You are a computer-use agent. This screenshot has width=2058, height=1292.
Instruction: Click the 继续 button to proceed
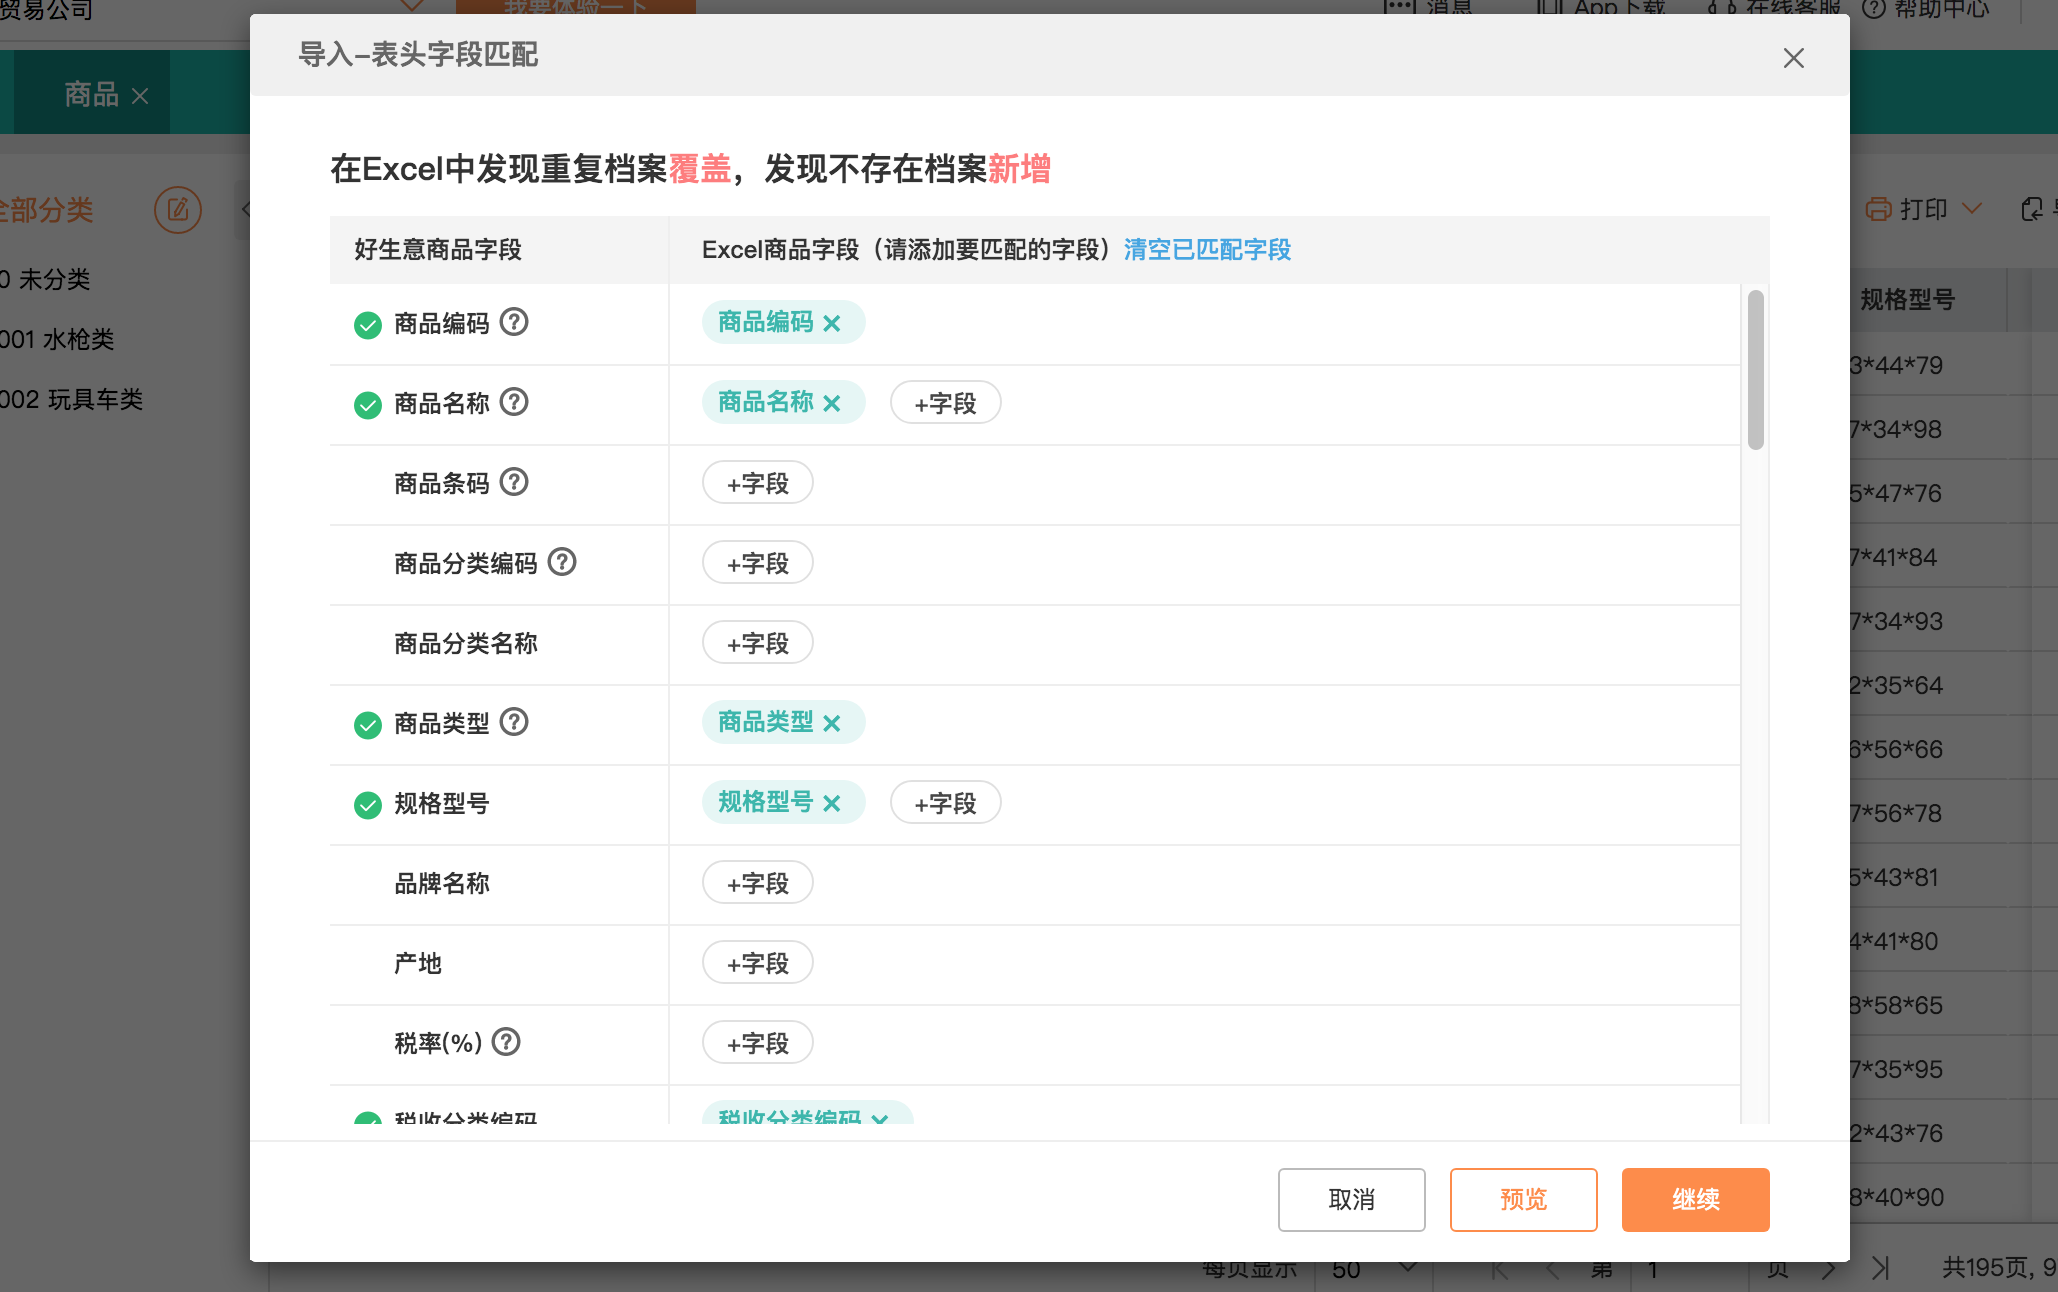tap(1695, 1200)
